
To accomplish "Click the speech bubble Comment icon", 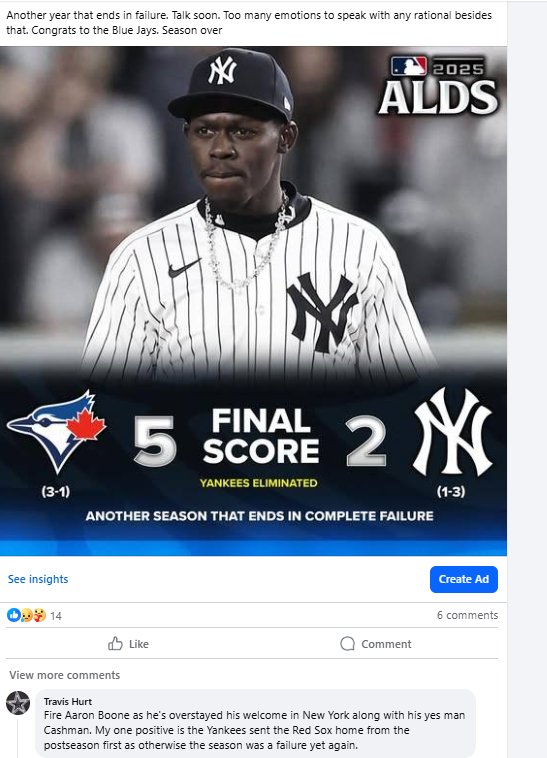I will (x=347, y=643).
